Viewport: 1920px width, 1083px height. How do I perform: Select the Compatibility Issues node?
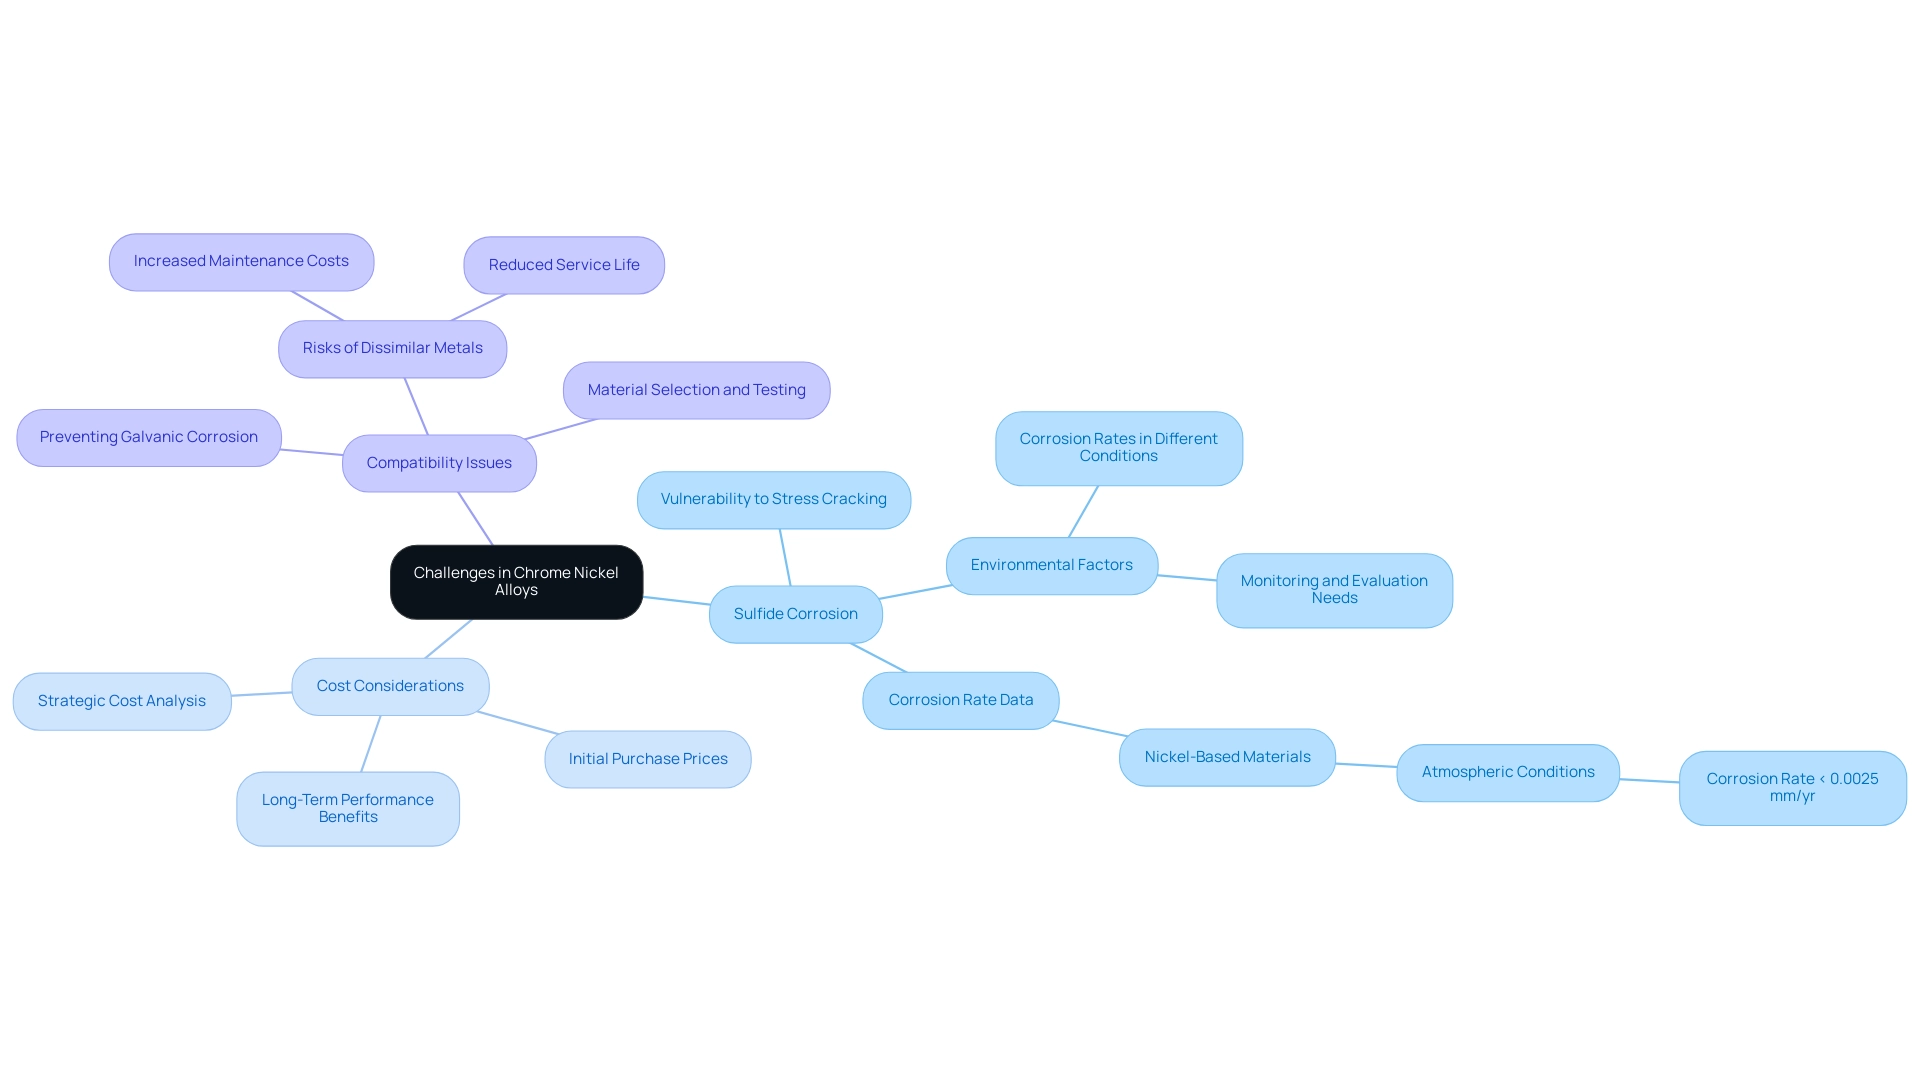[x=439, y=462]
